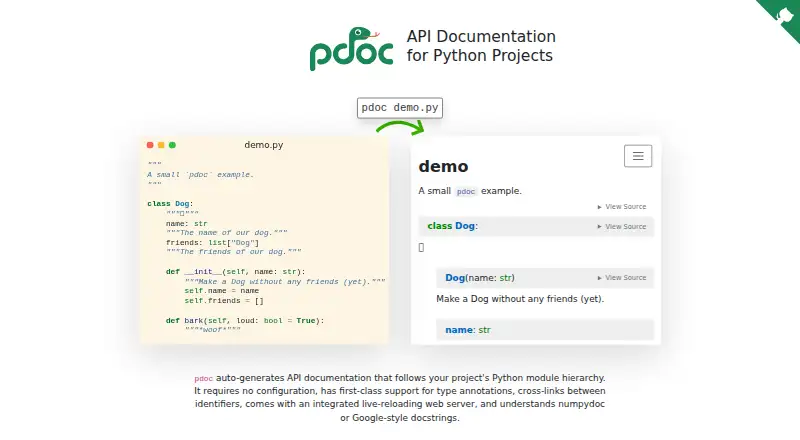Click the 'pdoc demo.py' command box

[400, 108]
